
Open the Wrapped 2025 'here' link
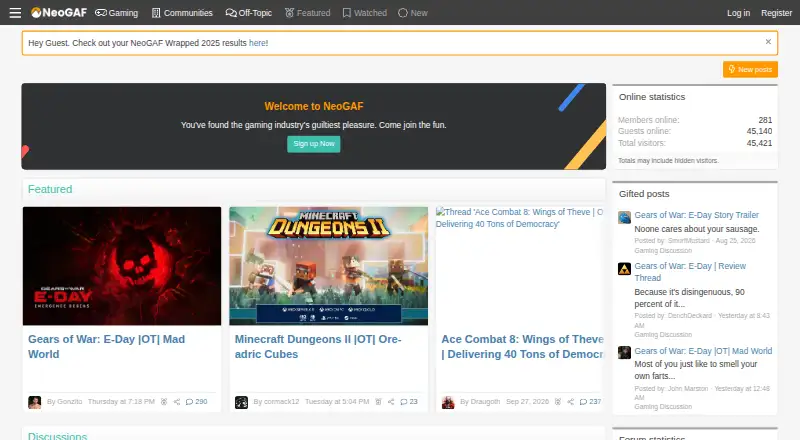pos(257,43)
